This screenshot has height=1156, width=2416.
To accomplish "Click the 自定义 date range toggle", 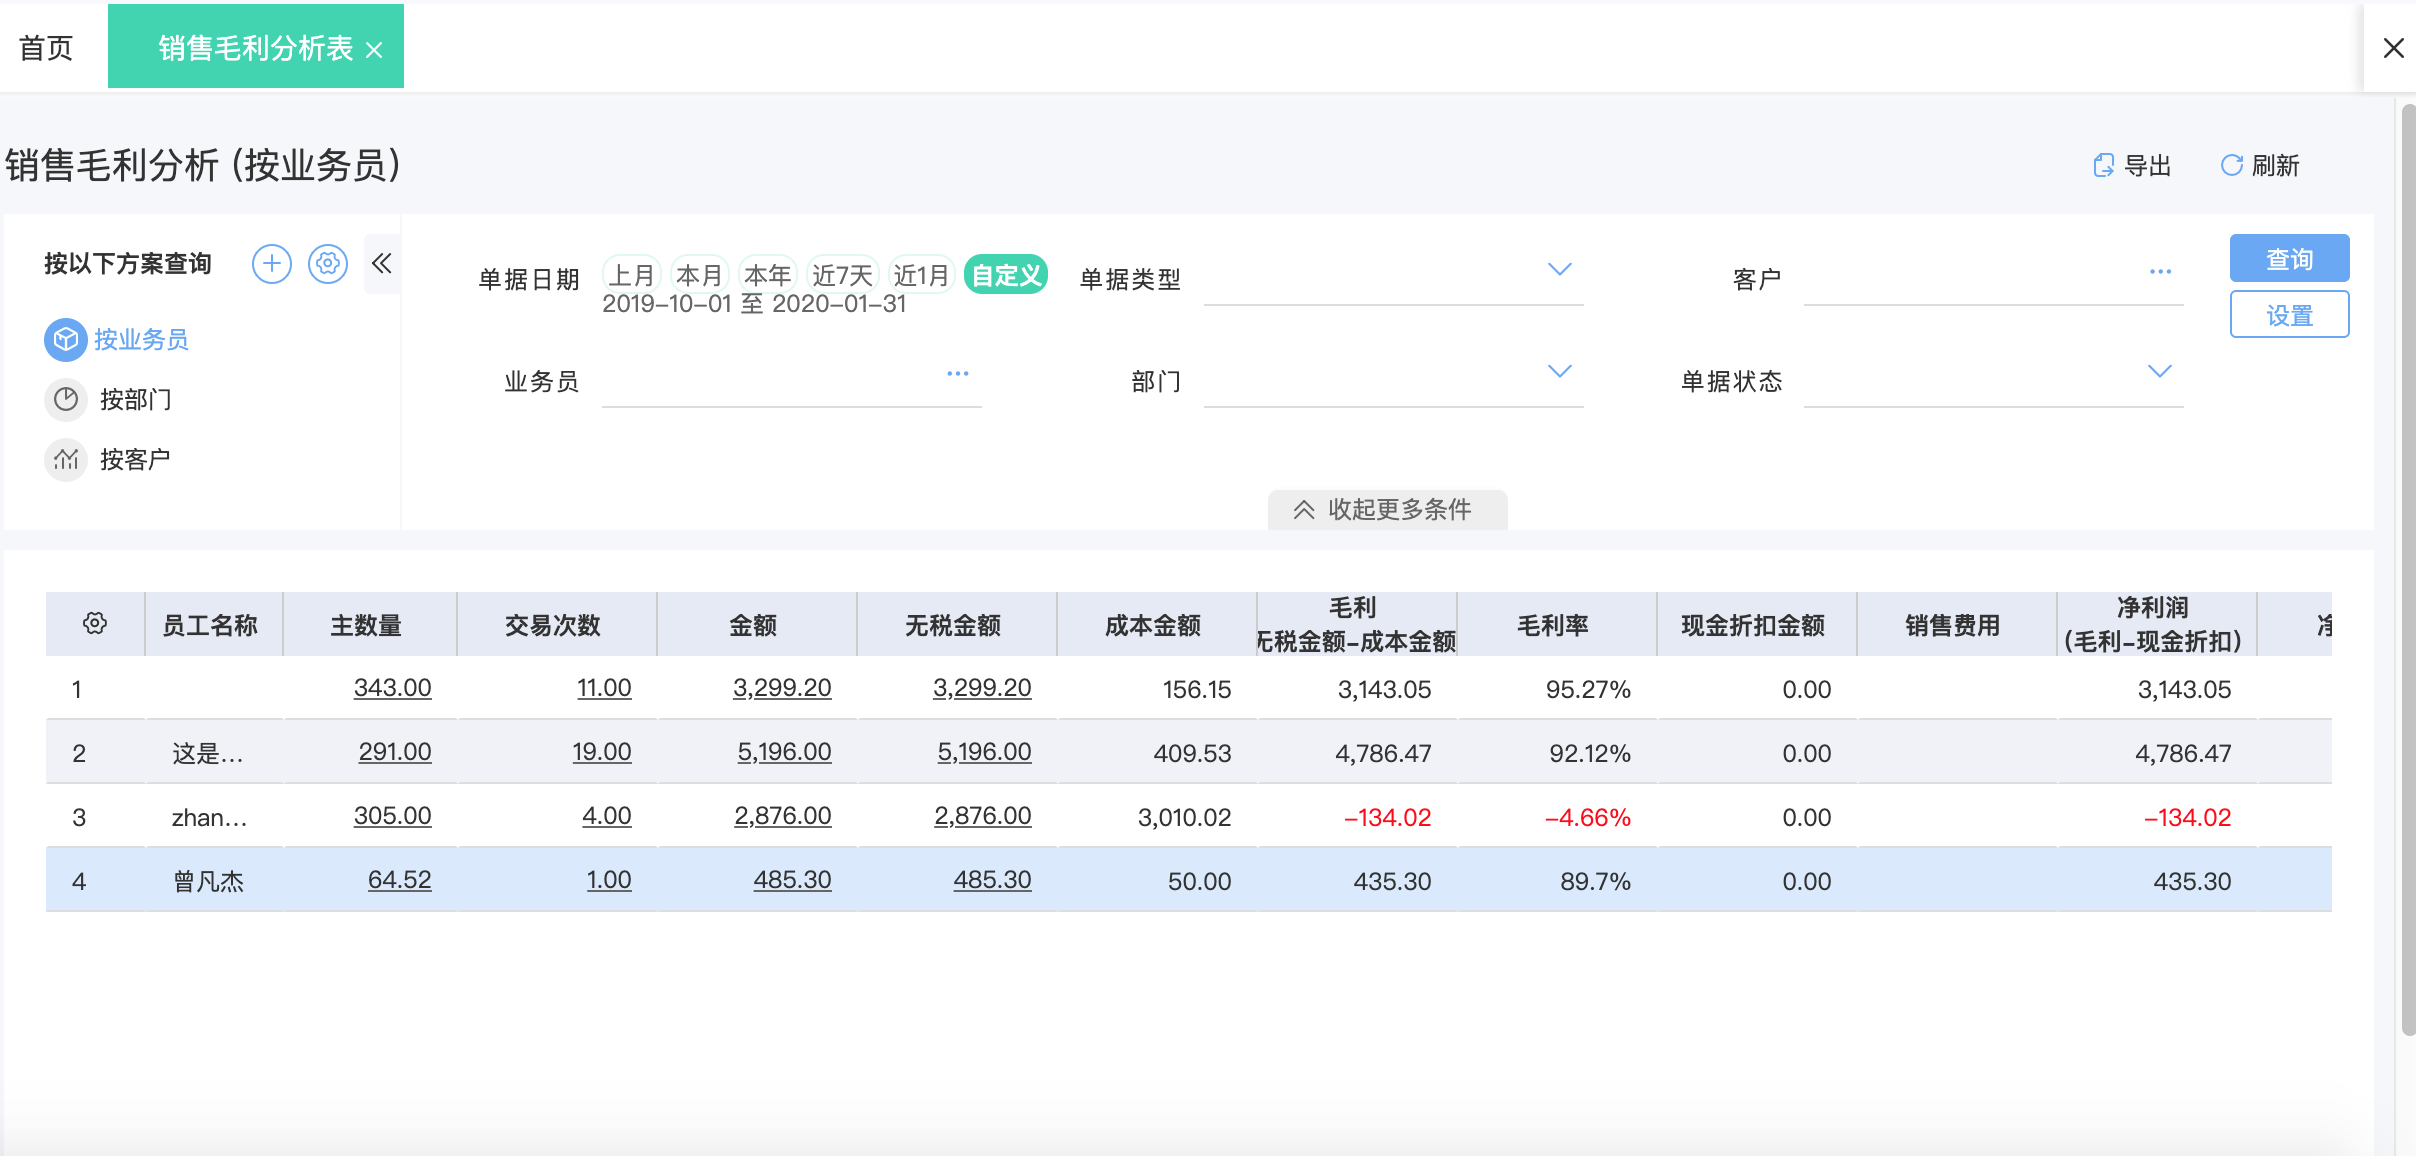I will coord(1003,276).
